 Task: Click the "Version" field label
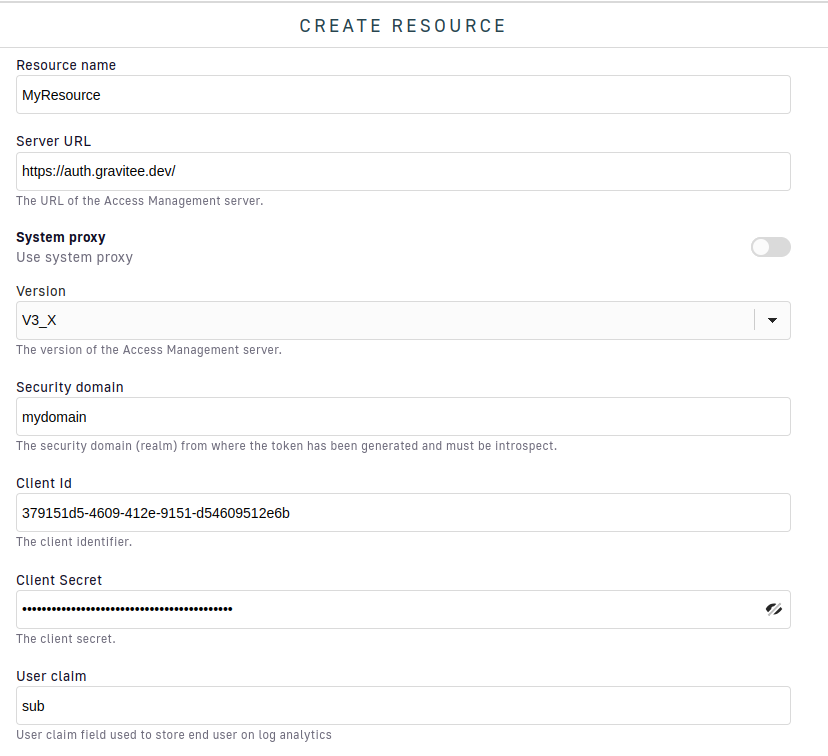[41, 291]
